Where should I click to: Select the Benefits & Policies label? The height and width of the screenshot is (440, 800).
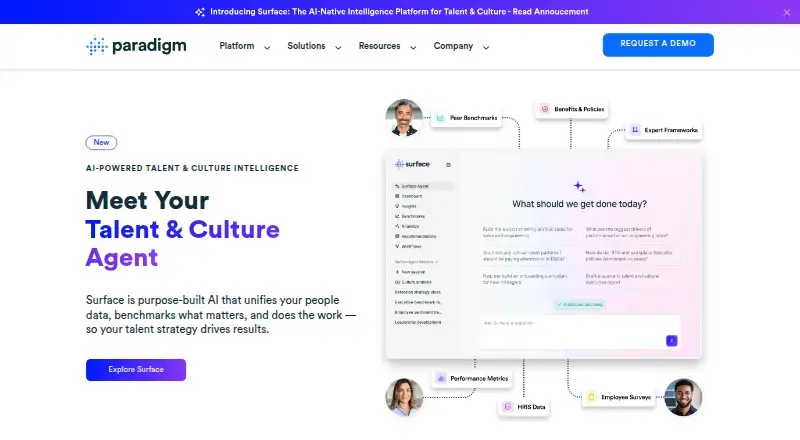579,109
